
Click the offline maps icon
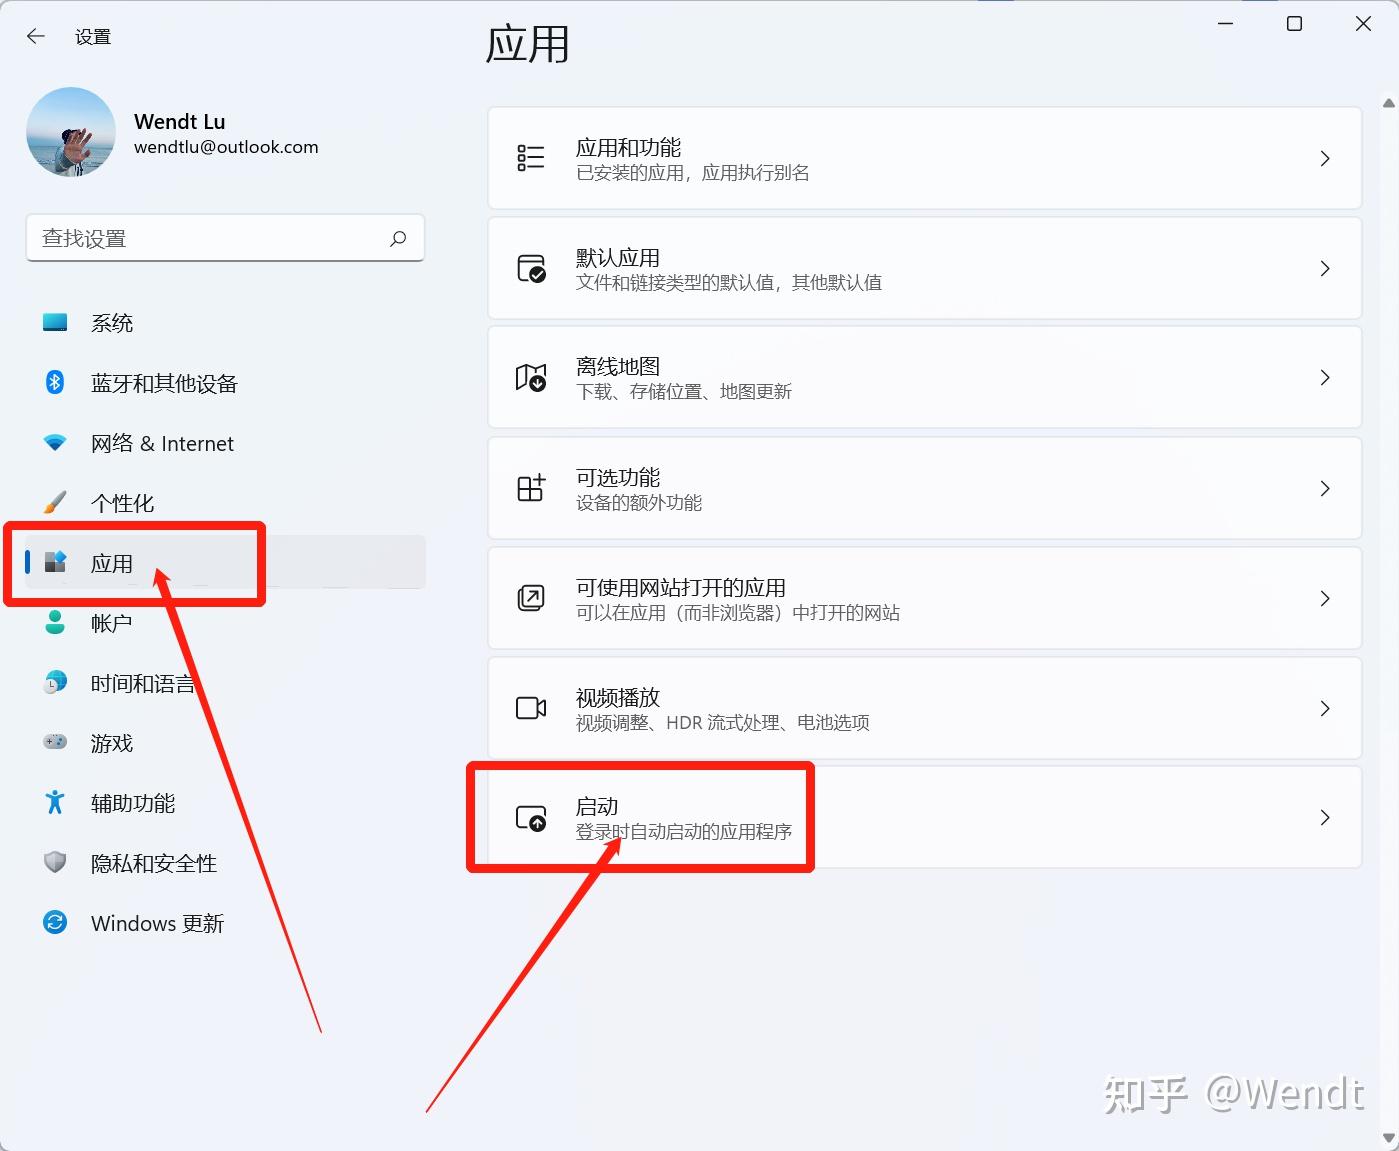530,378
